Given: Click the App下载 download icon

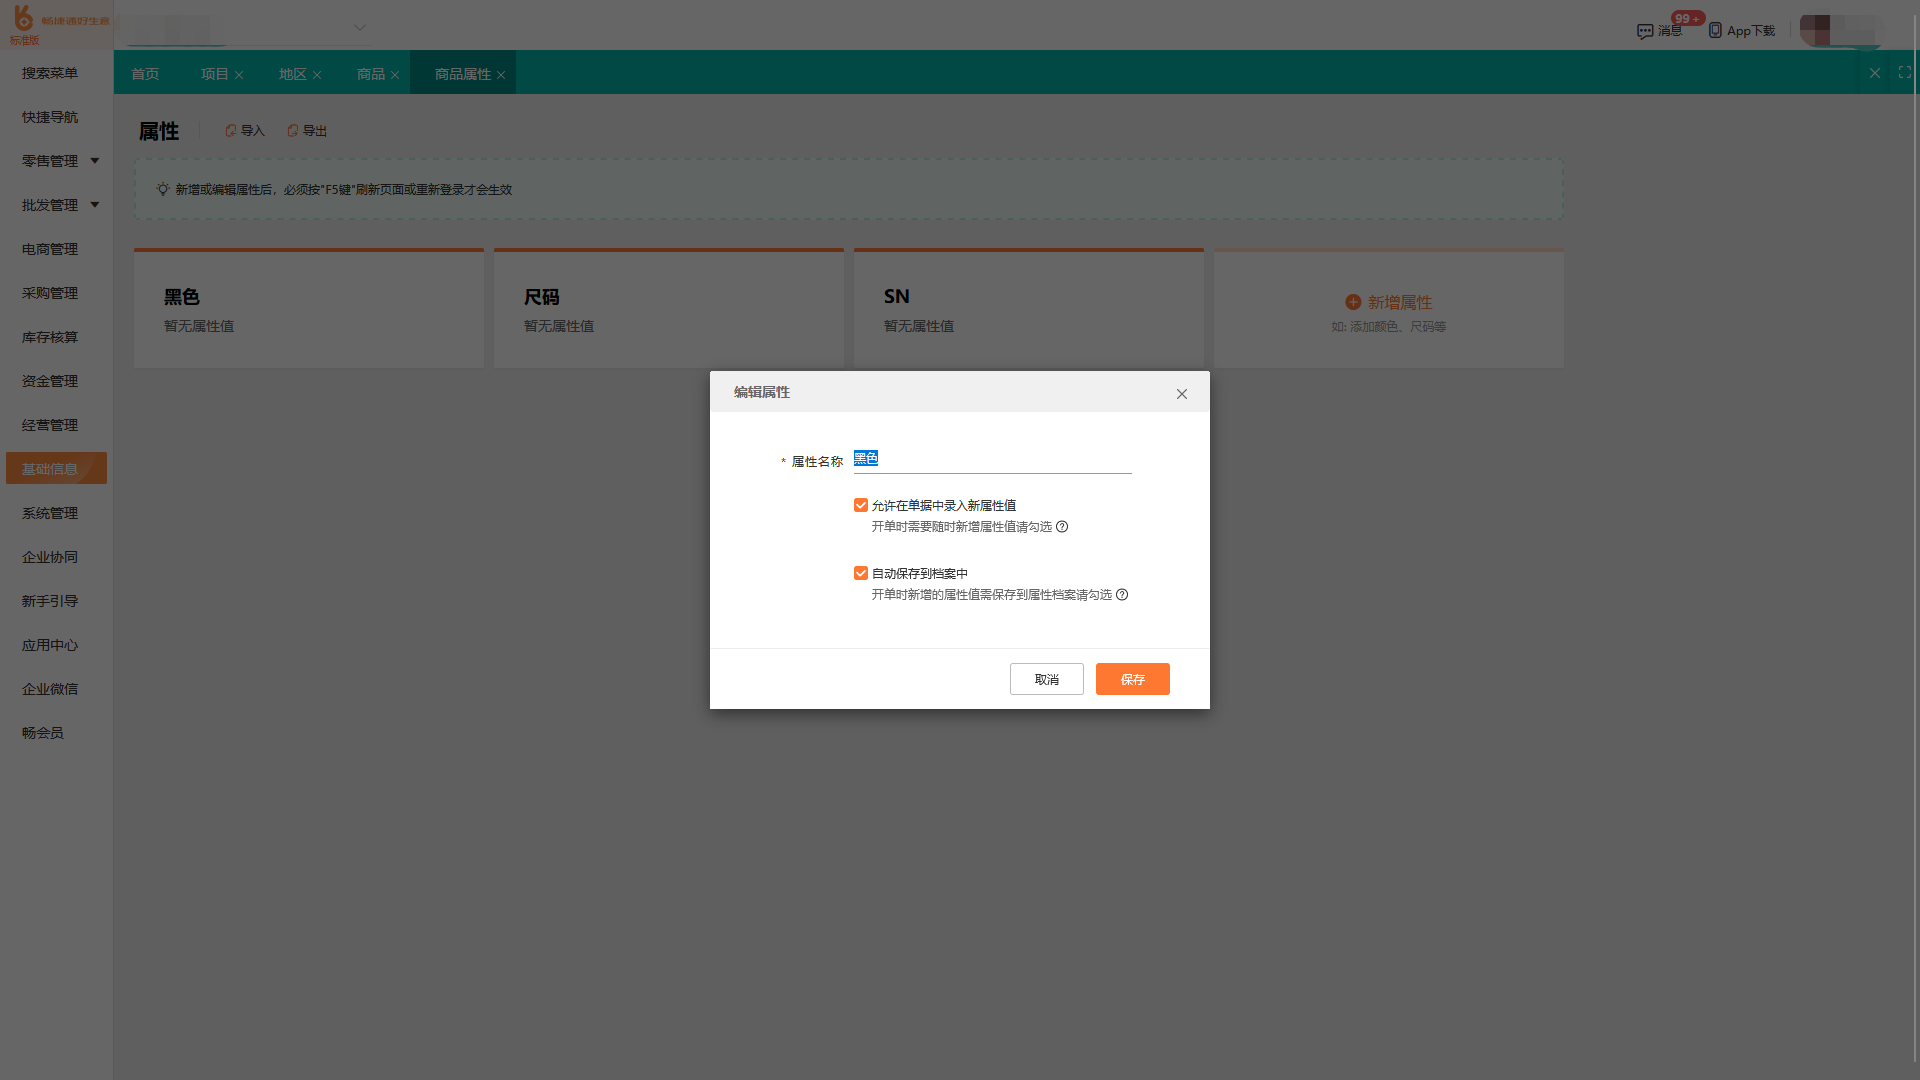Looking at the screenshot, I should point(1714,29).
